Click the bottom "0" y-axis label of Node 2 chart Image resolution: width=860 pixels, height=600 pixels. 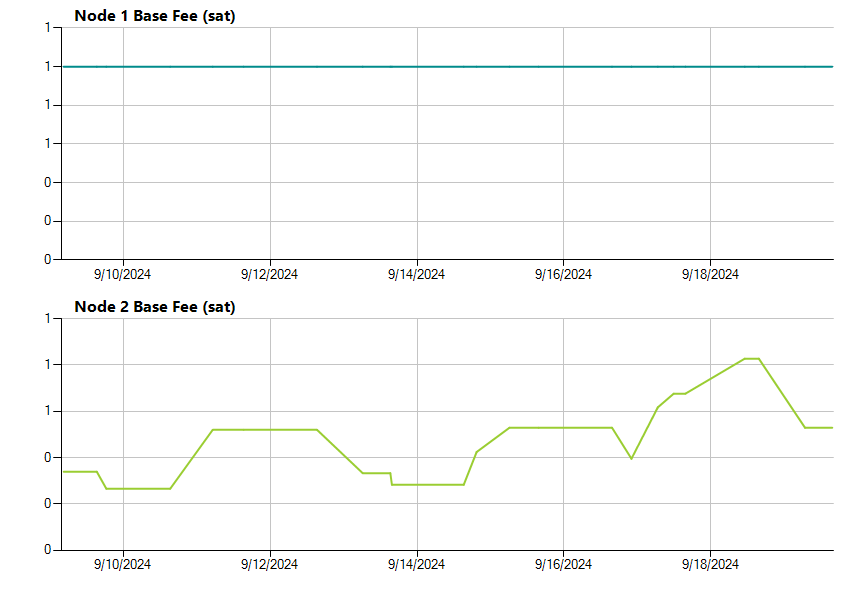point(47,550)
